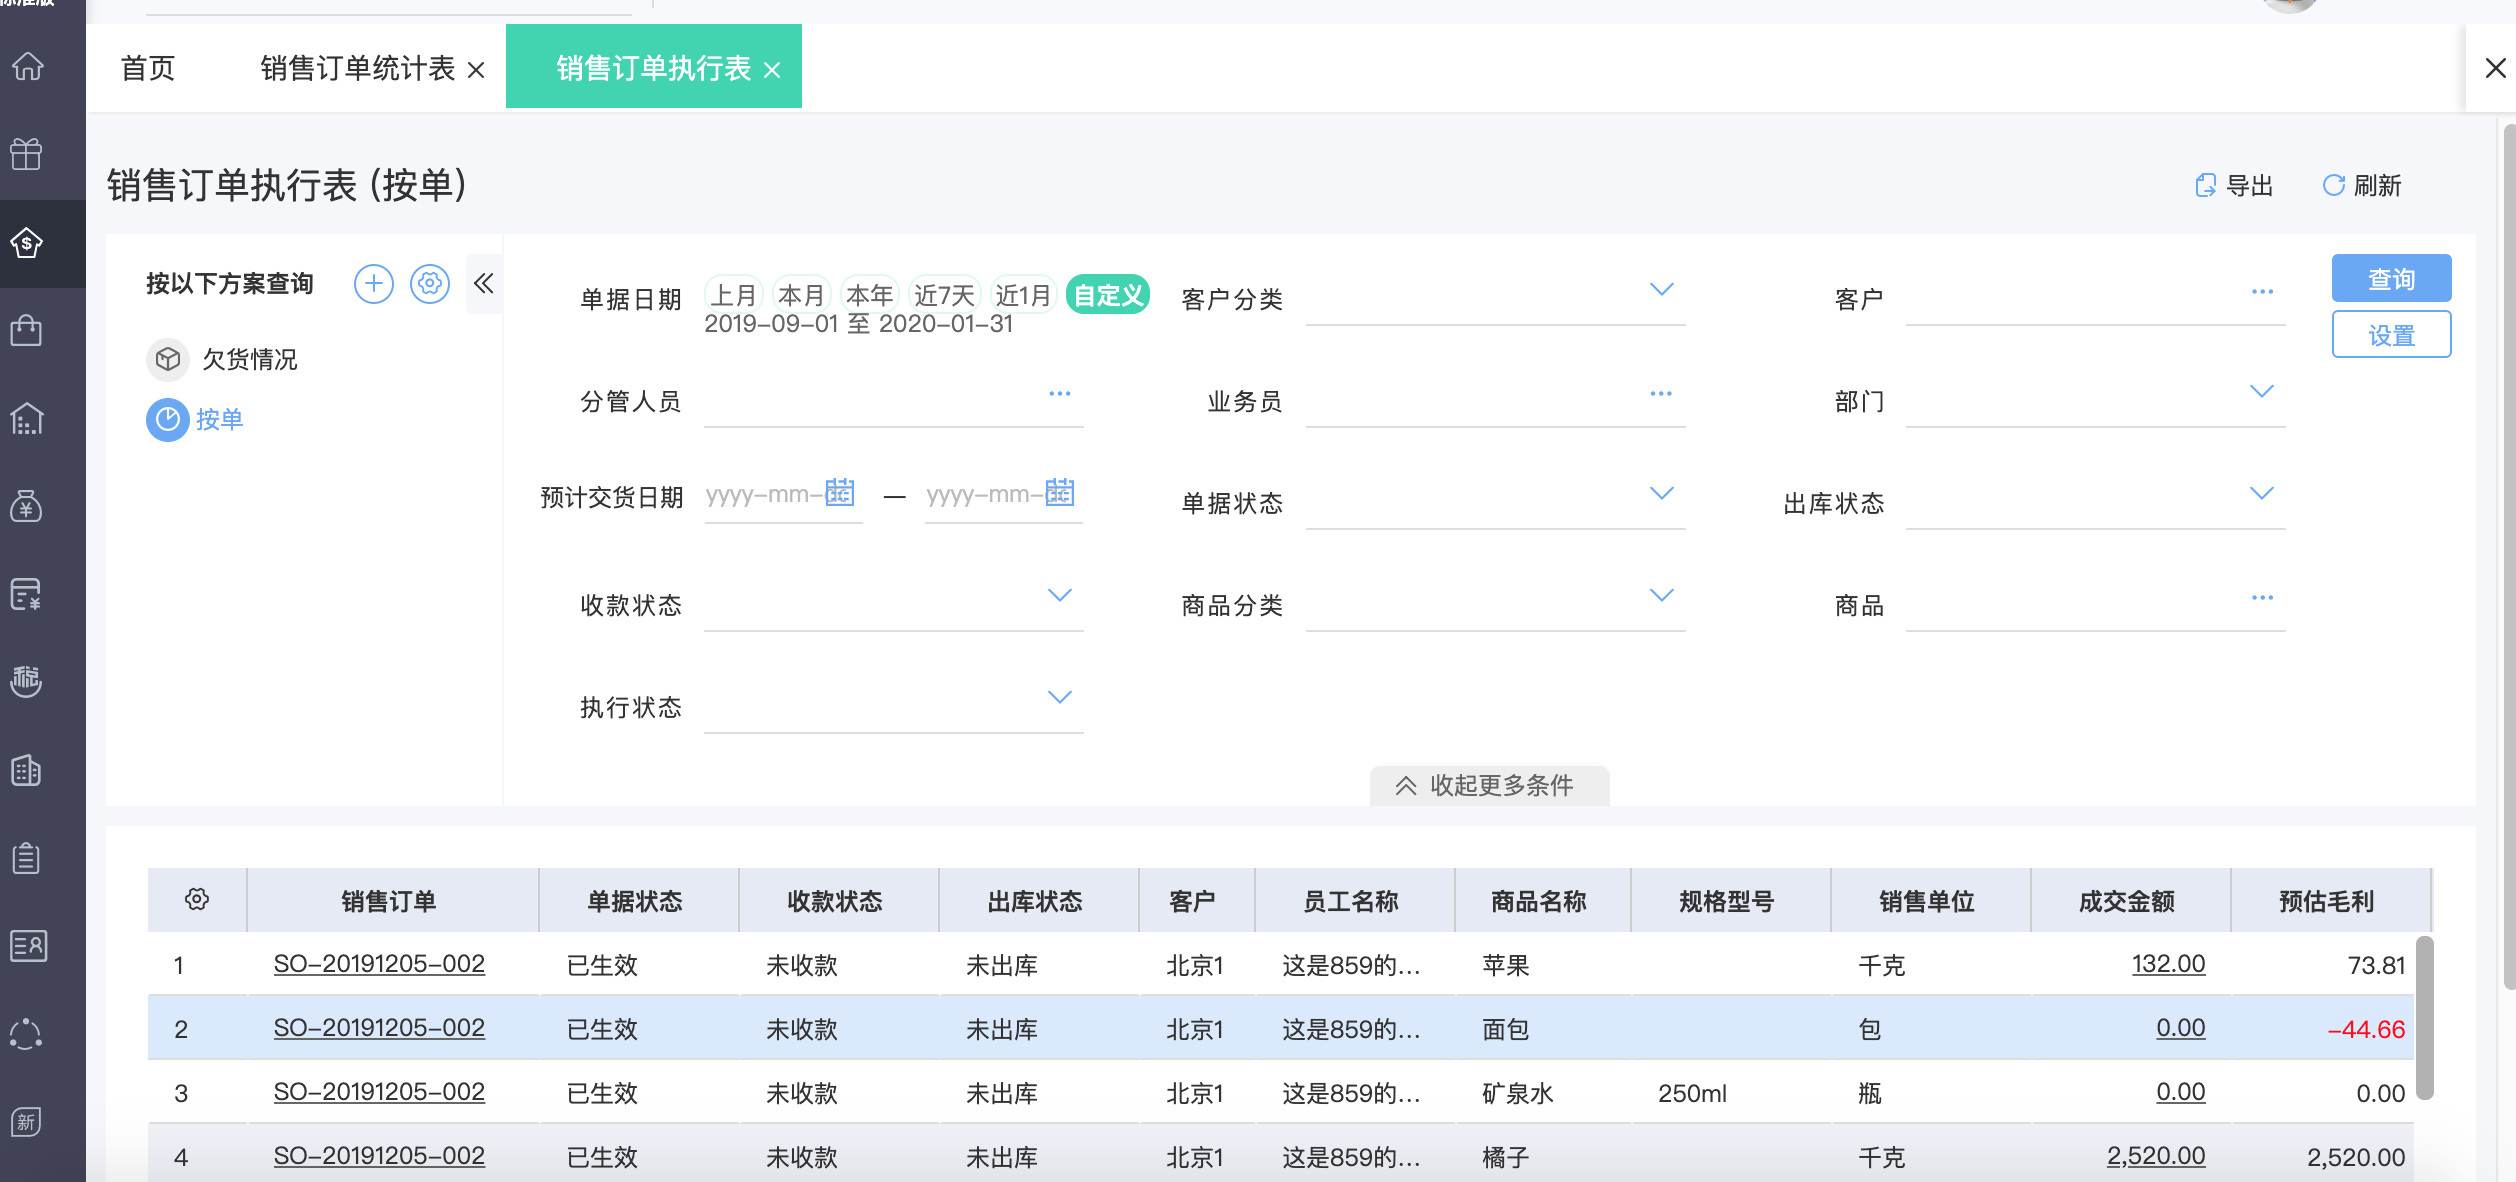Click the add new scheme plus icon

(372, 284)
